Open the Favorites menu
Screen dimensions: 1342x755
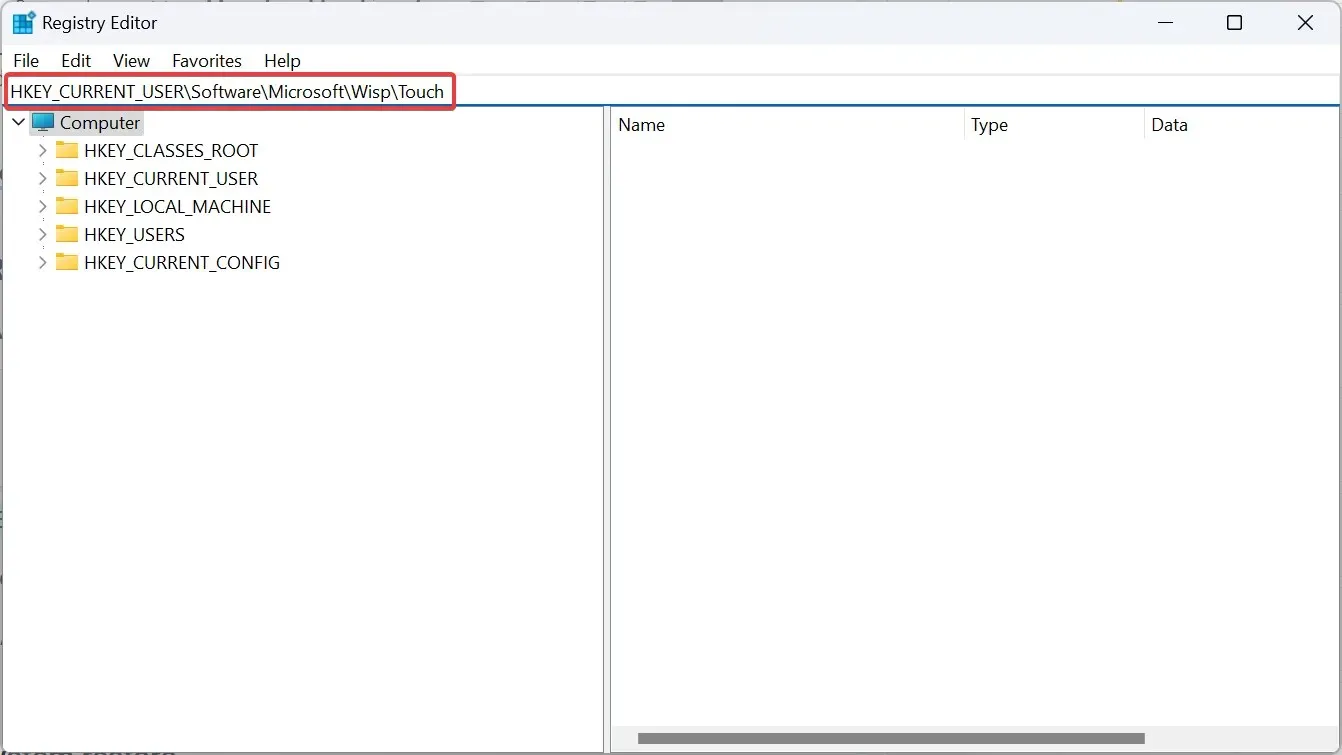click(x=207, y=61)
